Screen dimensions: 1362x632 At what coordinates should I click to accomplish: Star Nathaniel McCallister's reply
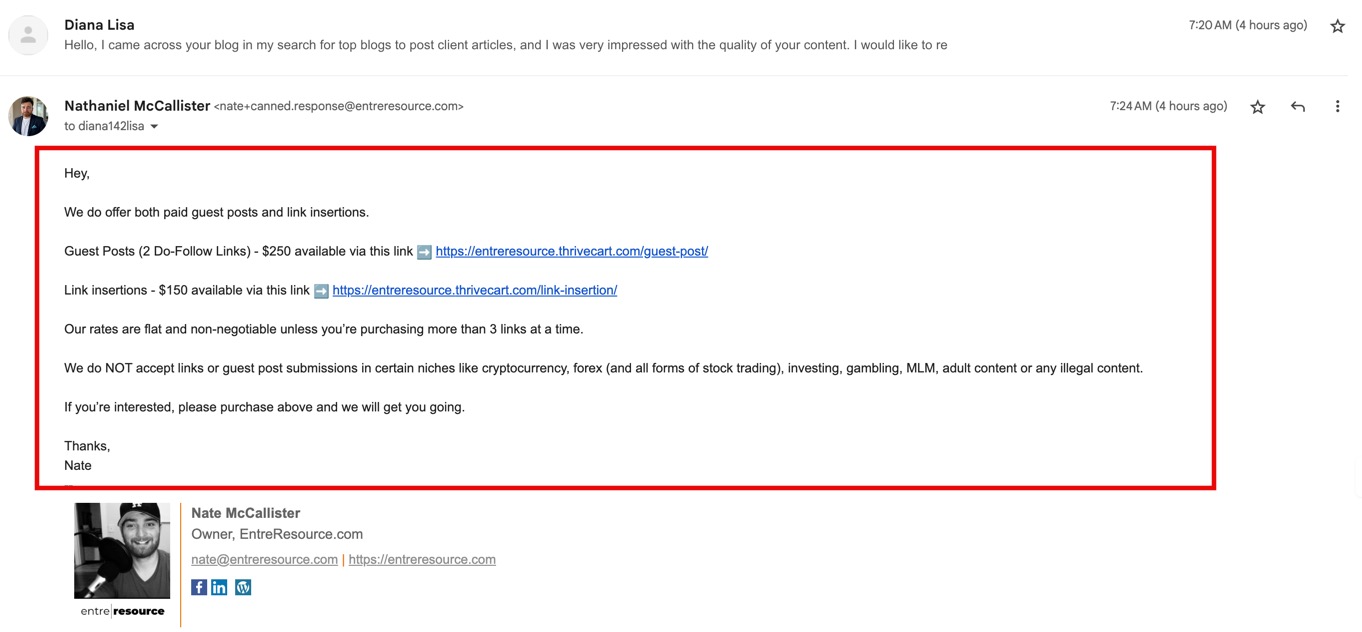[x=1258, y=107]
